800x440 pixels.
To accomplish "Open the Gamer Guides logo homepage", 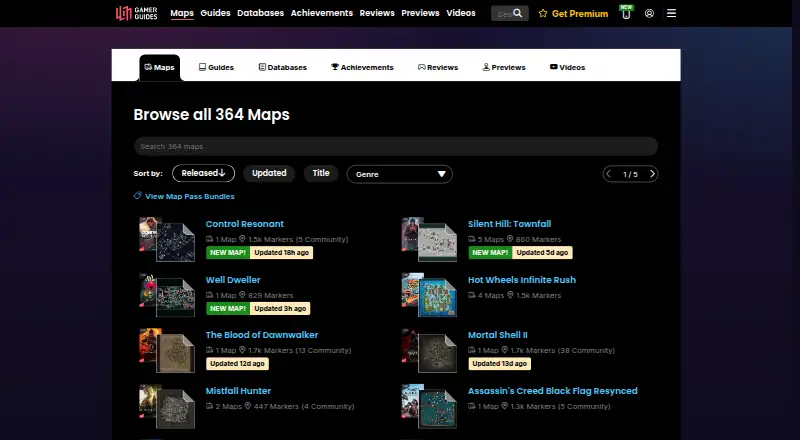I will tap(136, 13).
